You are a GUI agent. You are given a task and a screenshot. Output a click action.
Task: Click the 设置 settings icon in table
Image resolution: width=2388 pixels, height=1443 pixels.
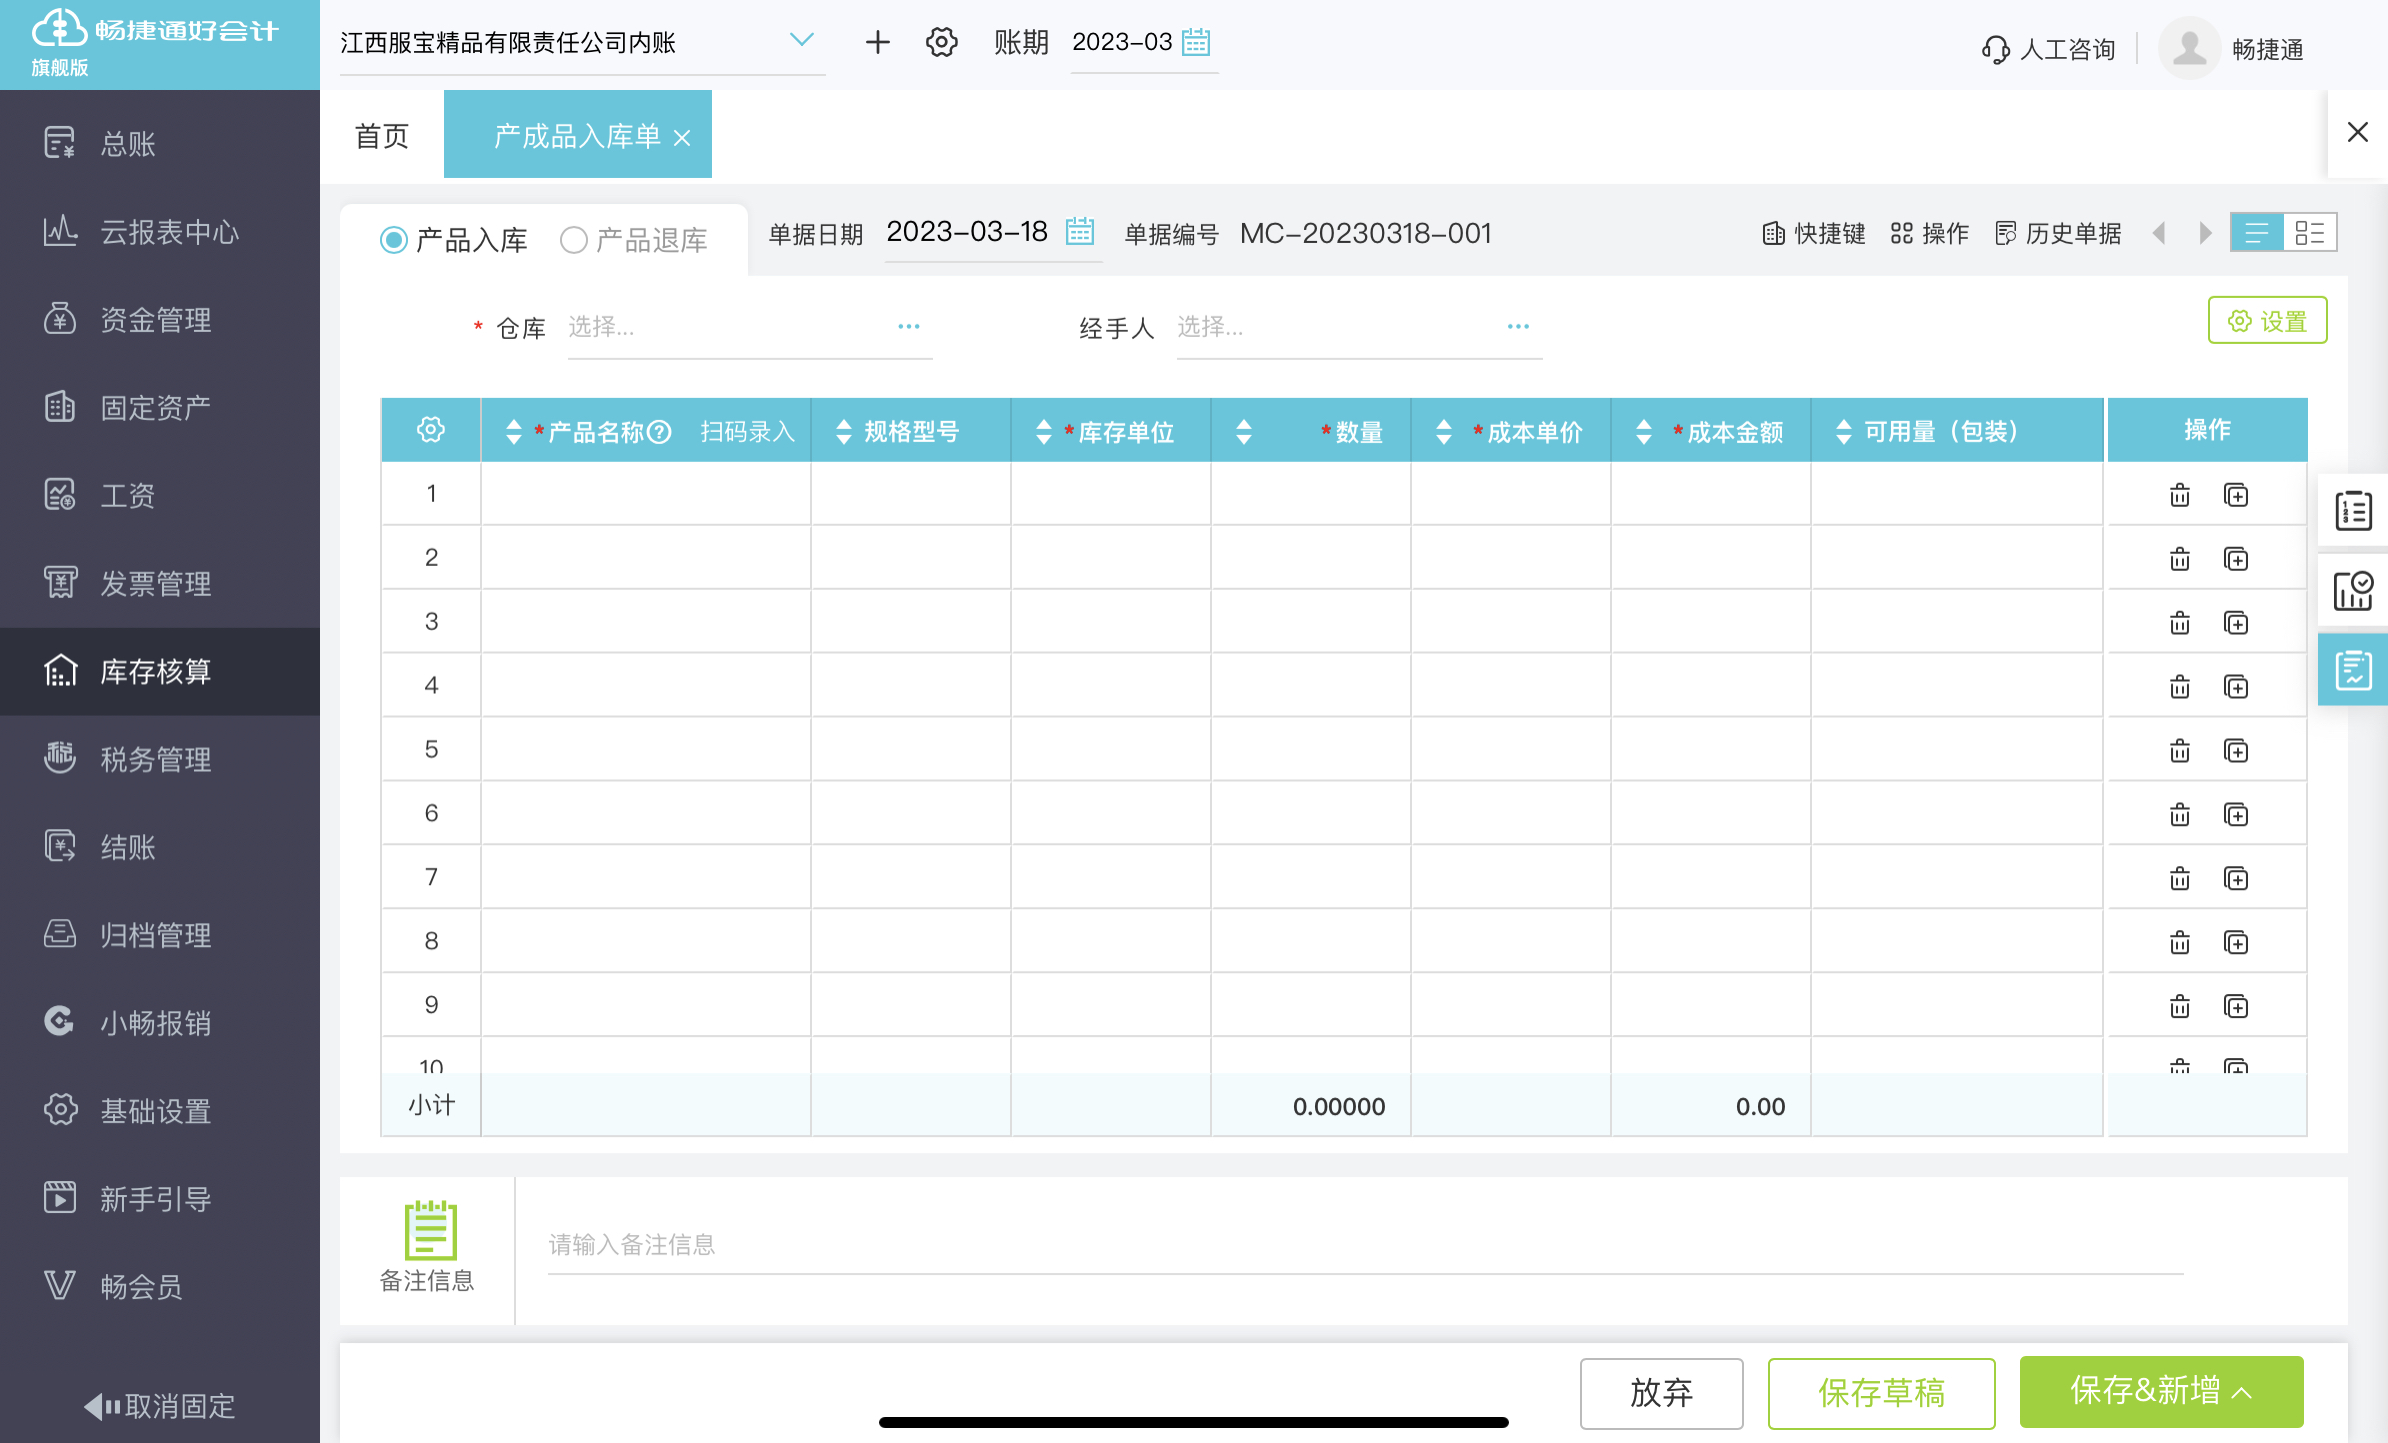pos(430,430)
